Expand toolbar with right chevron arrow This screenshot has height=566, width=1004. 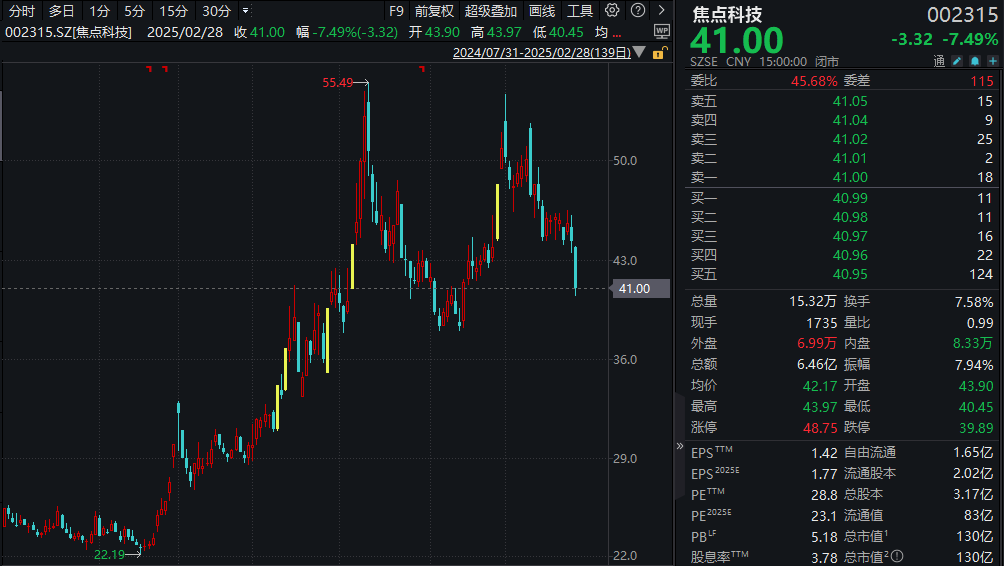click(660, 11)
